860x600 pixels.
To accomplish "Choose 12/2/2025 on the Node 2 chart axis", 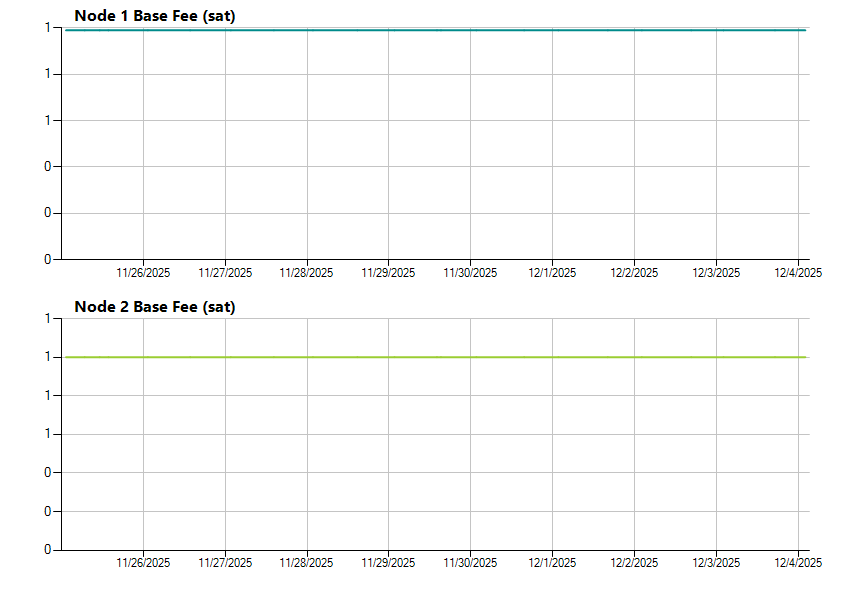I will [x=634, y=563].
